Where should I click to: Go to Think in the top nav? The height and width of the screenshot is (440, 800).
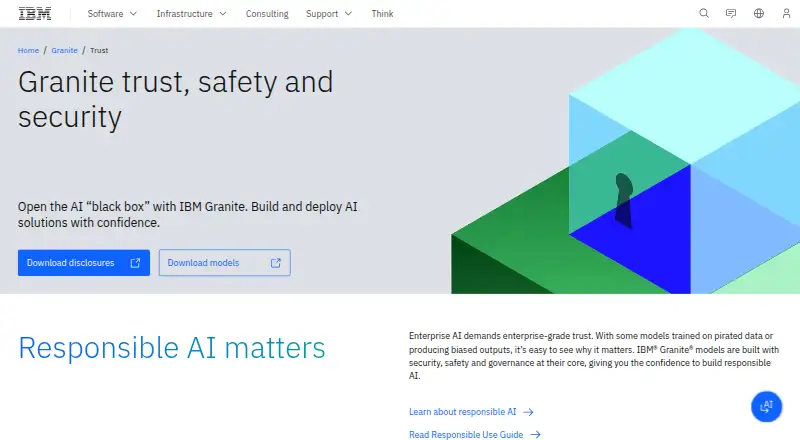click(x=382, y=14)
